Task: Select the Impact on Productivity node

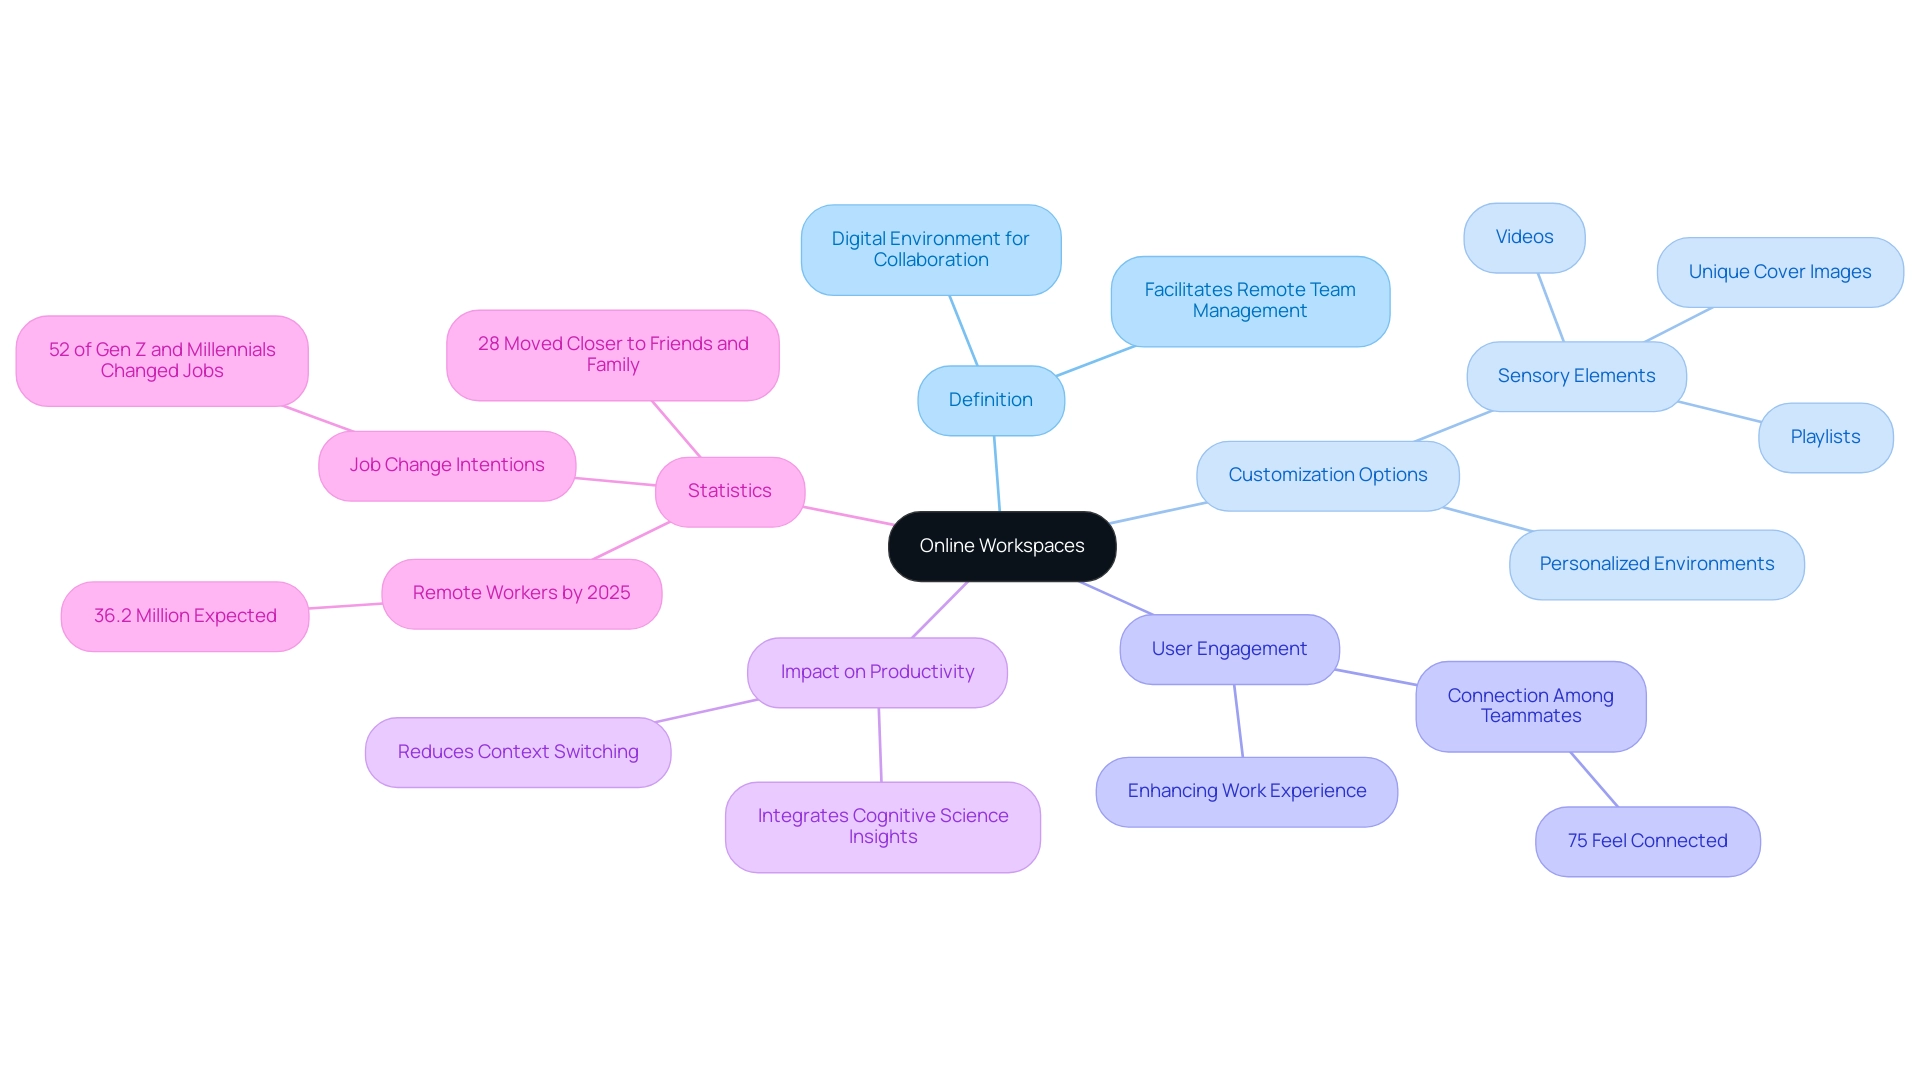Action: 878,670
